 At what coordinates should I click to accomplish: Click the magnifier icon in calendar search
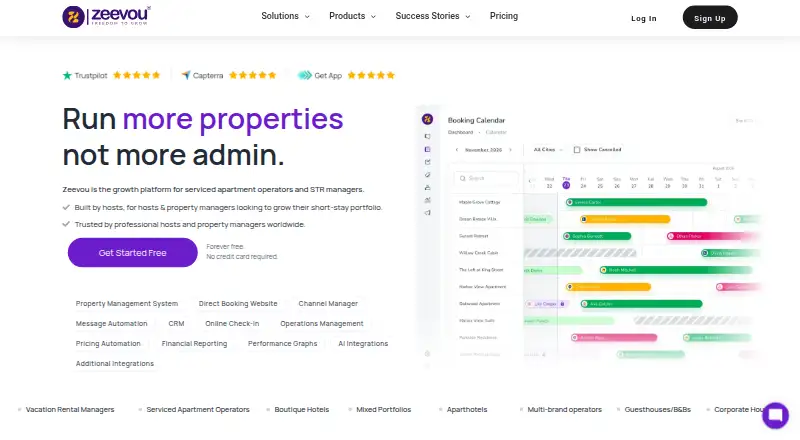pyautogui.click(x=462, y=178)
